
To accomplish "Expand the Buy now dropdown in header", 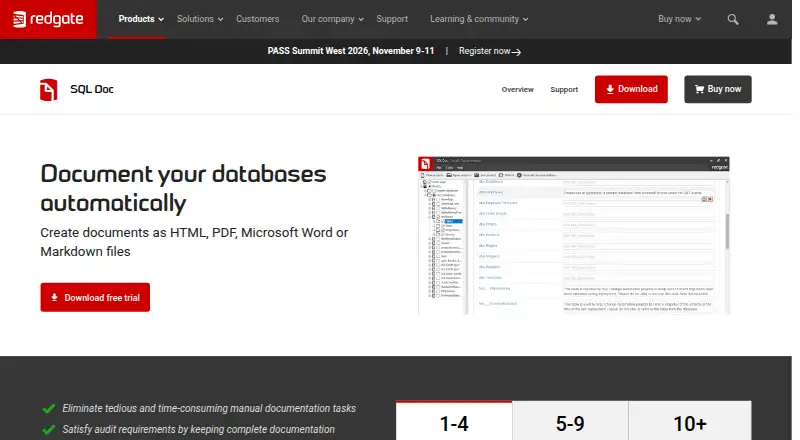I will click(x=679, y=19).
